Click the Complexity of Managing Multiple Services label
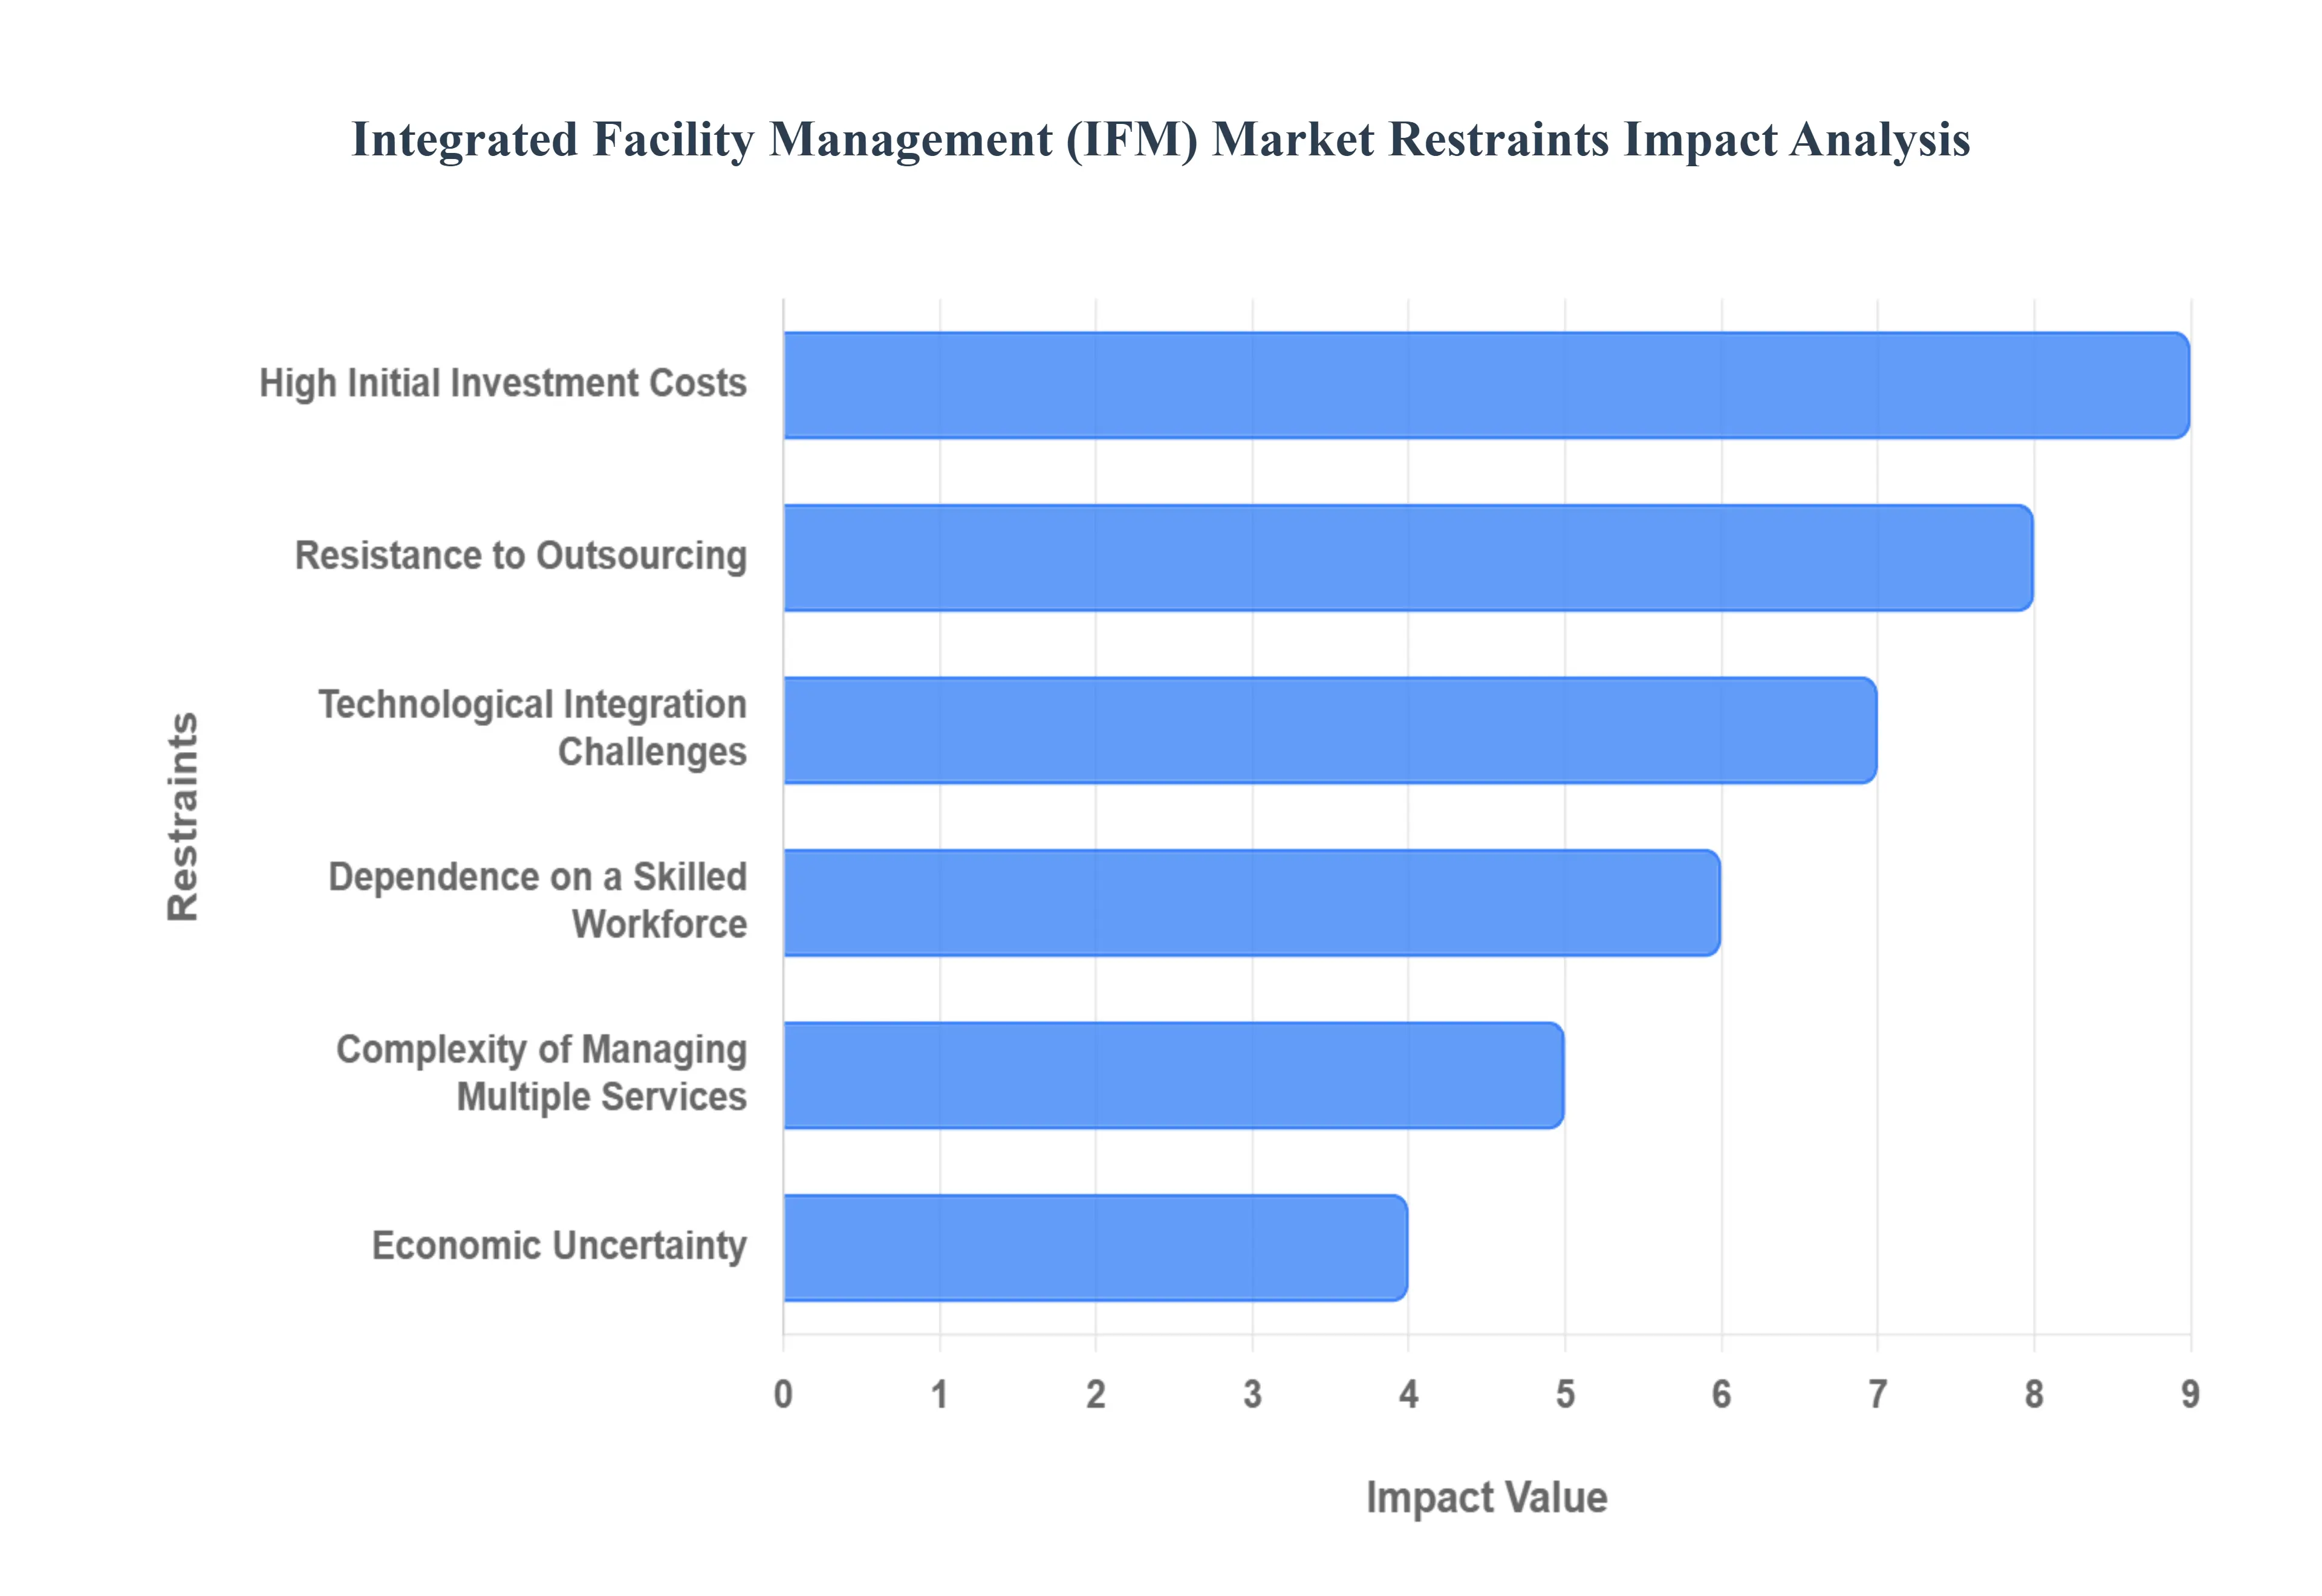Image resolution: width=2322 pixels, height=1596 pixels. (541, 1072)
